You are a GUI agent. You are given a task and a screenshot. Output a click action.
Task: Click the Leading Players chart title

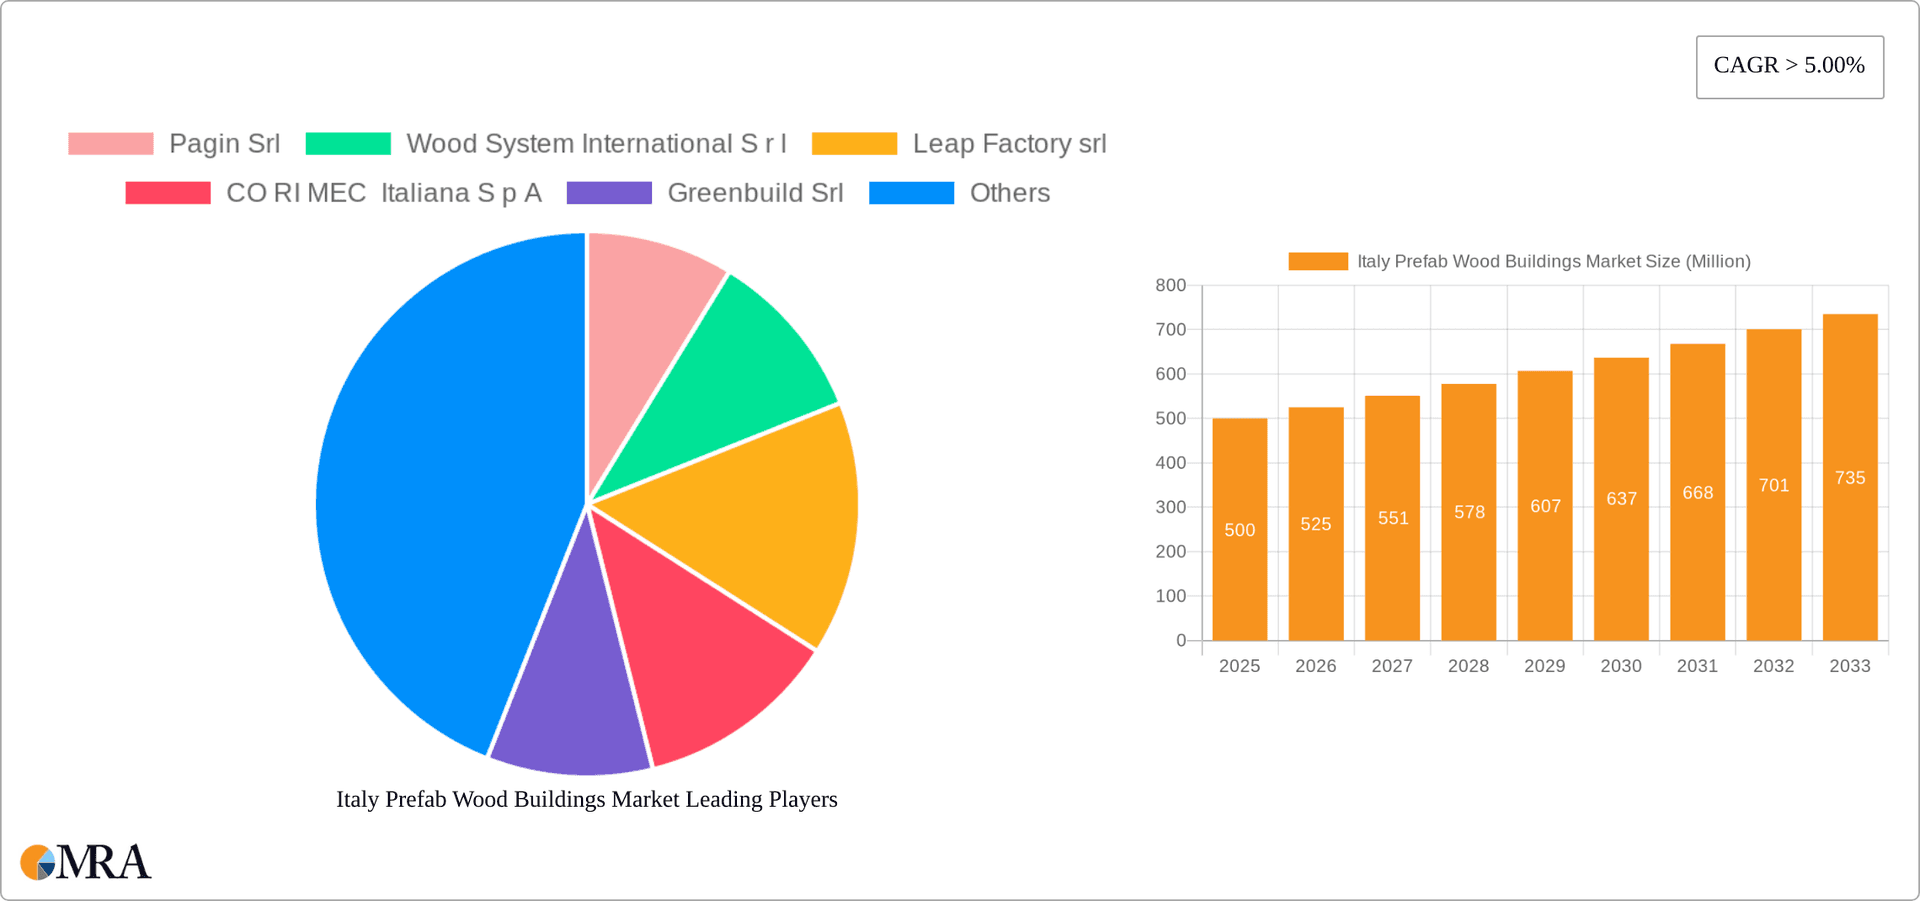(x=587, y=799)
